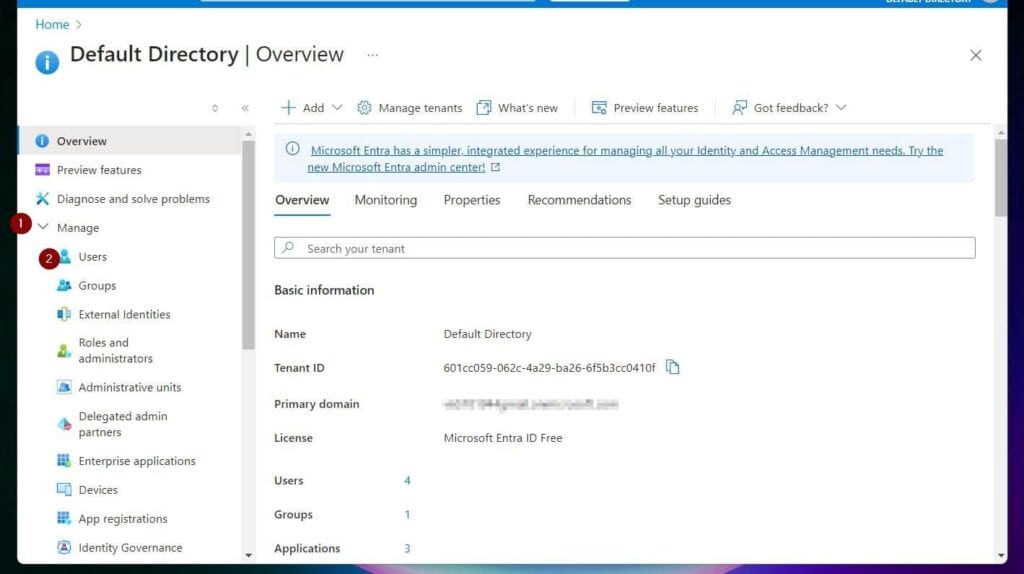The width and height of the screenshot is (1024, 574).
Task: Open the Microsoft Entra admin center link
Action: pyautogui.click(x=625, y=159)
